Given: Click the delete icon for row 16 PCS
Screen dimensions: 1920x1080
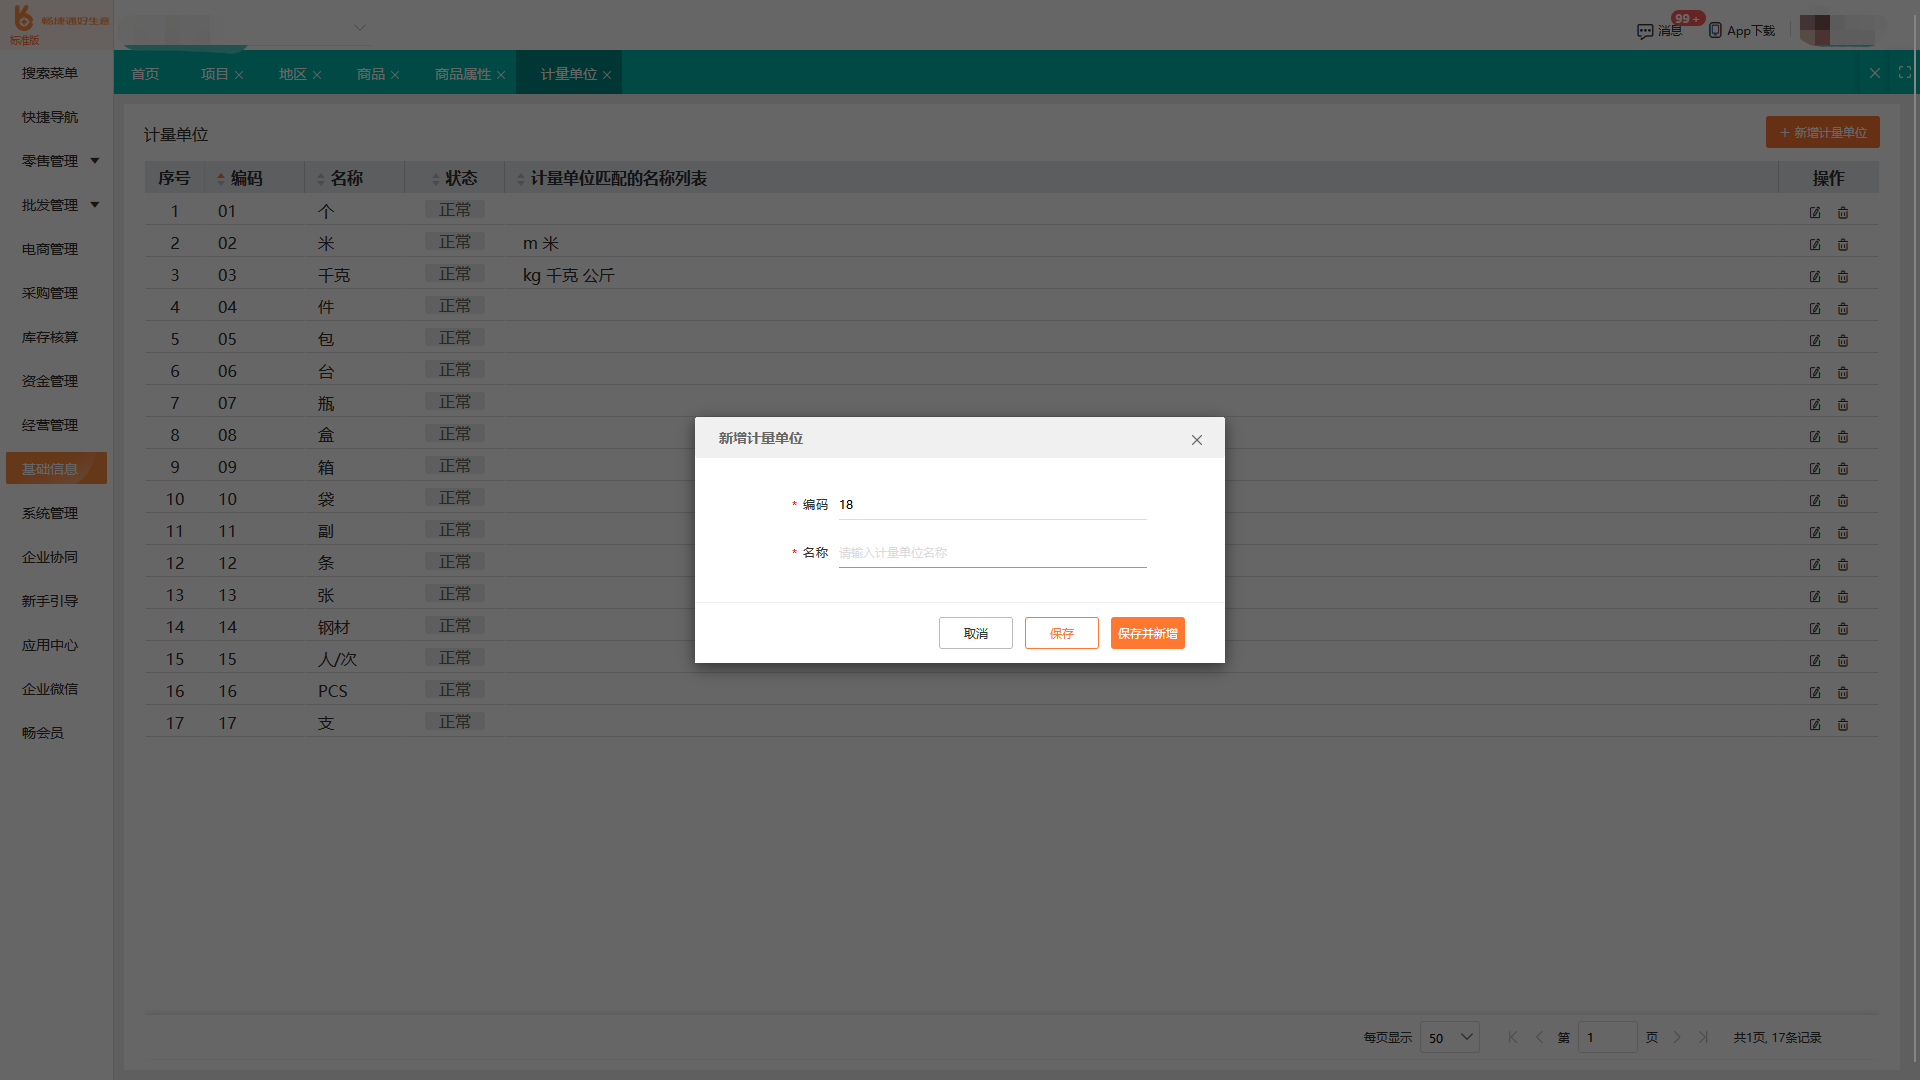Looking at the screenshot, I should click(x=1844, y=691).
